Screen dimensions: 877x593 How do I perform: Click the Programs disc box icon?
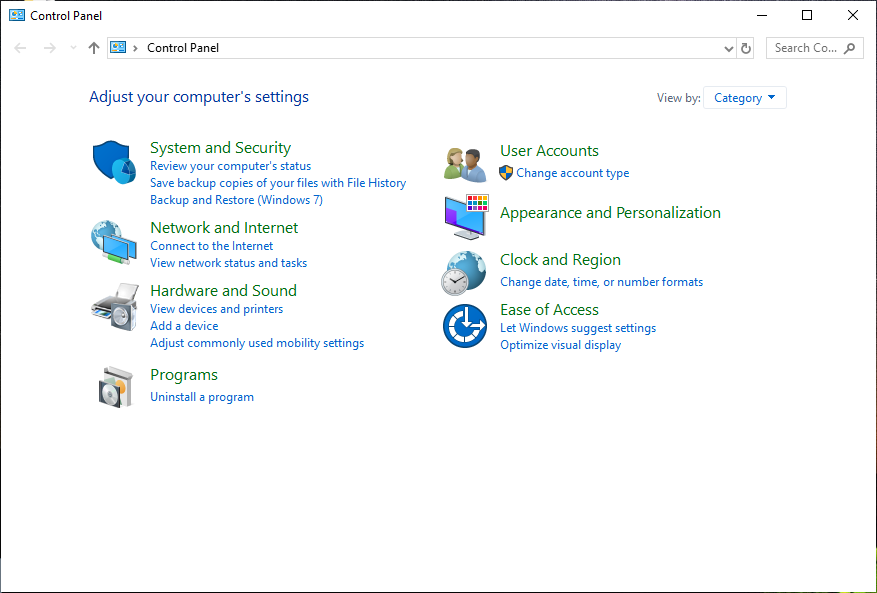pos(116,387)
